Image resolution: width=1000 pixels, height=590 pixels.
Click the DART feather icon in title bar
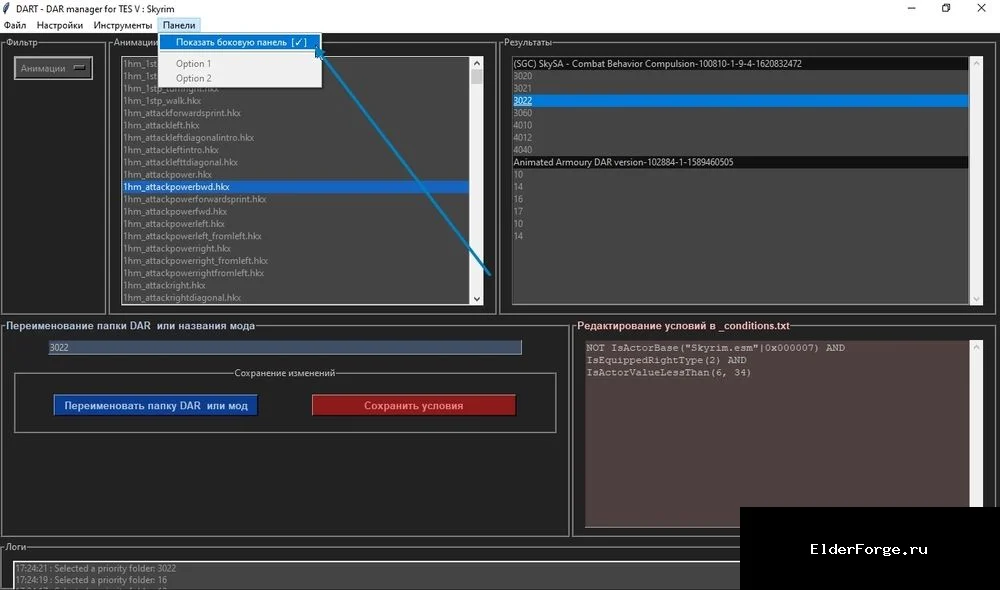pos(8,8)
